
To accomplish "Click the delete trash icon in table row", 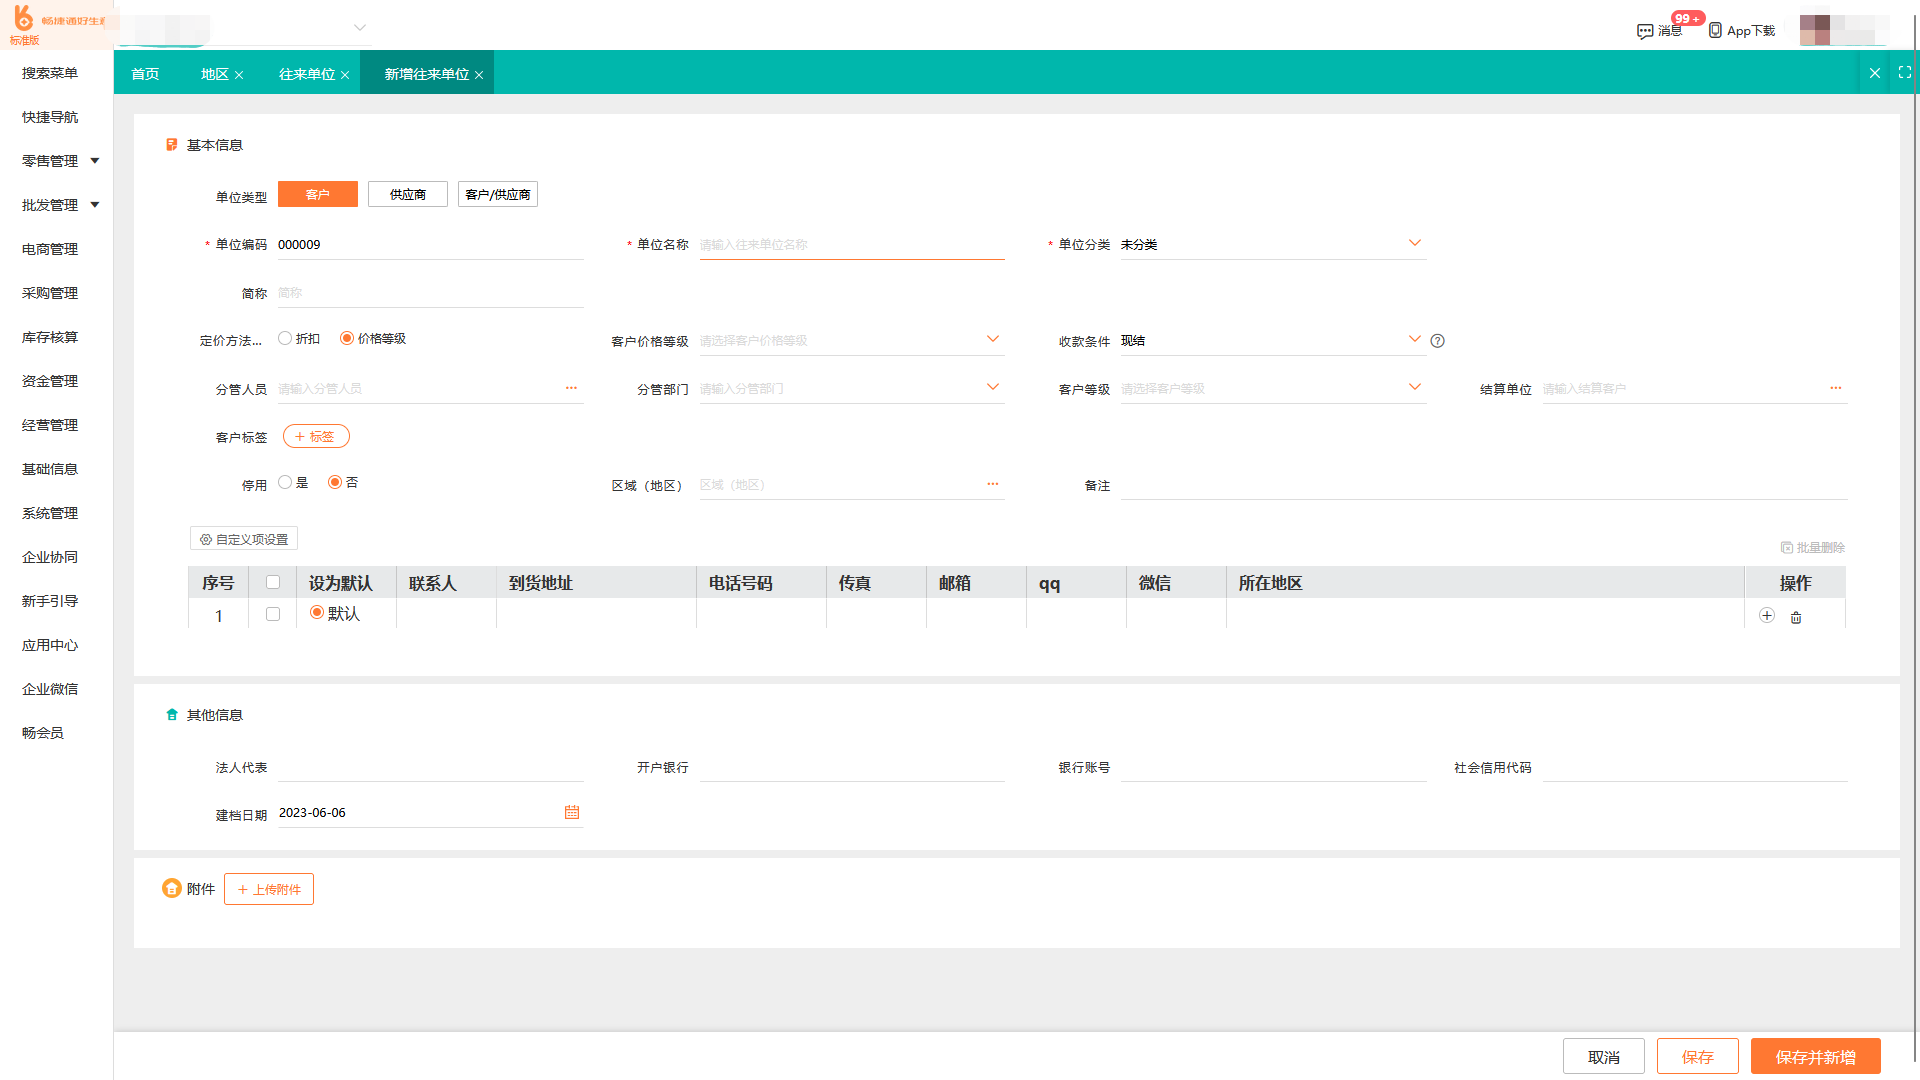I will 1796,616.
